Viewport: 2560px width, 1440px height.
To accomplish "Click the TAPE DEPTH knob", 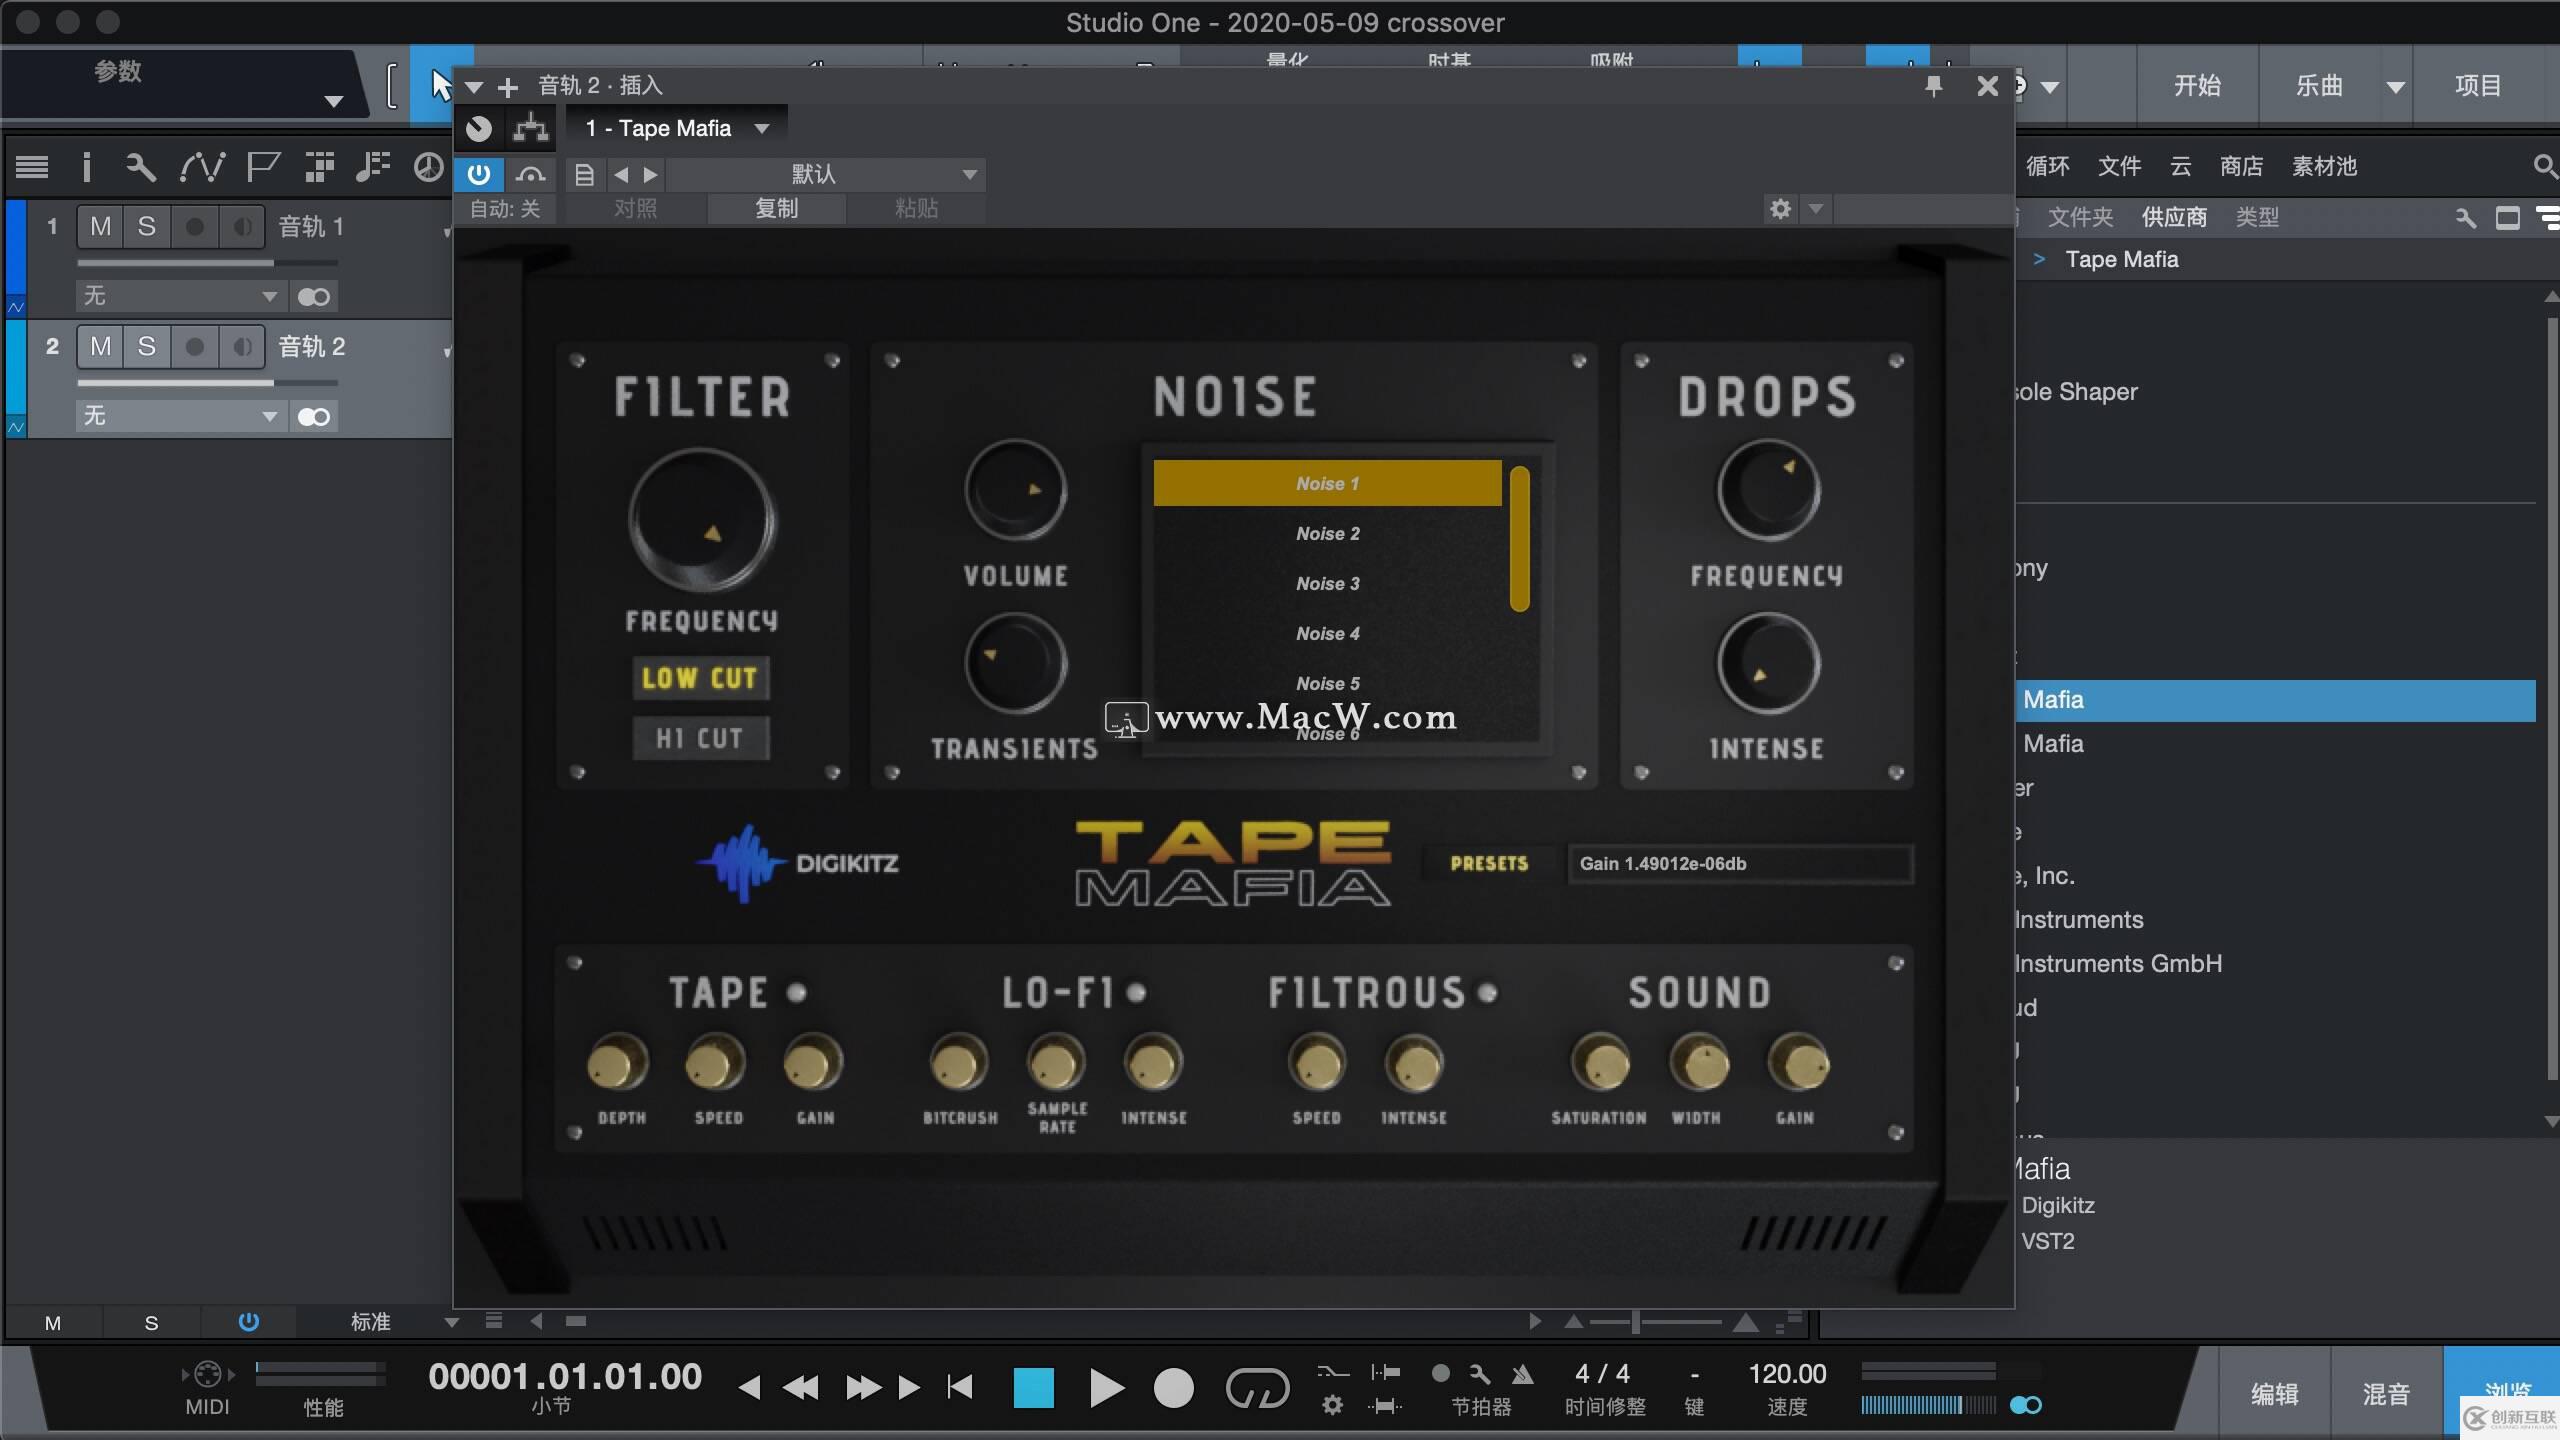I will tap(619, 1064).
